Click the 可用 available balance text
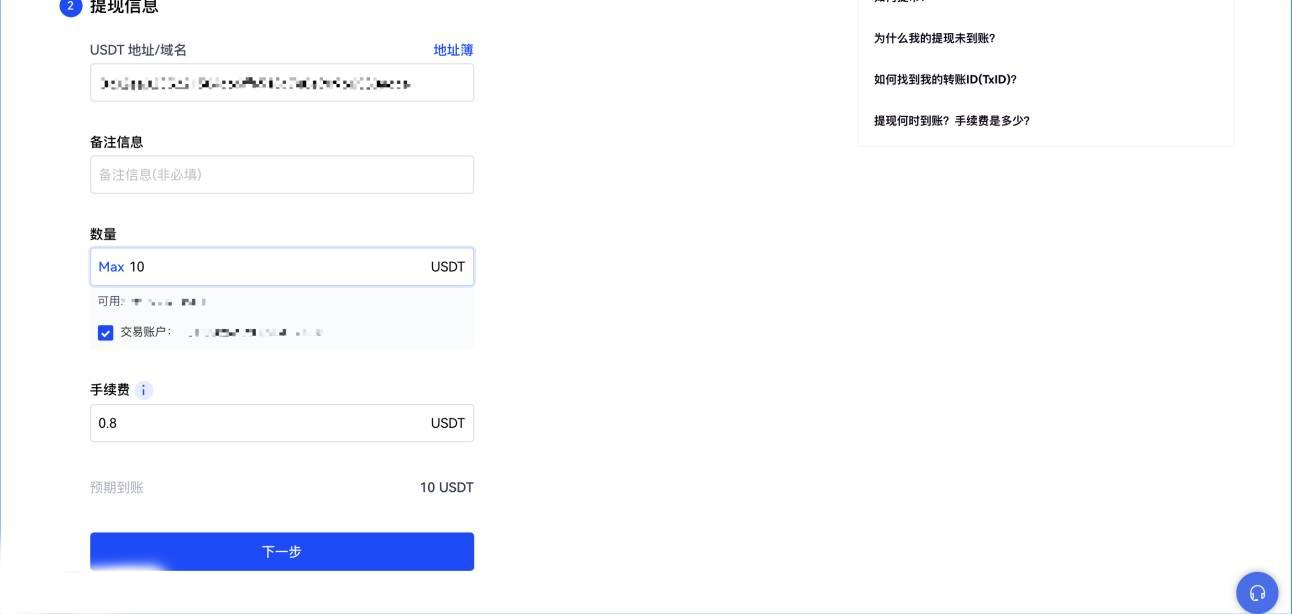The image size is (1292, 614). pos(152,301)
